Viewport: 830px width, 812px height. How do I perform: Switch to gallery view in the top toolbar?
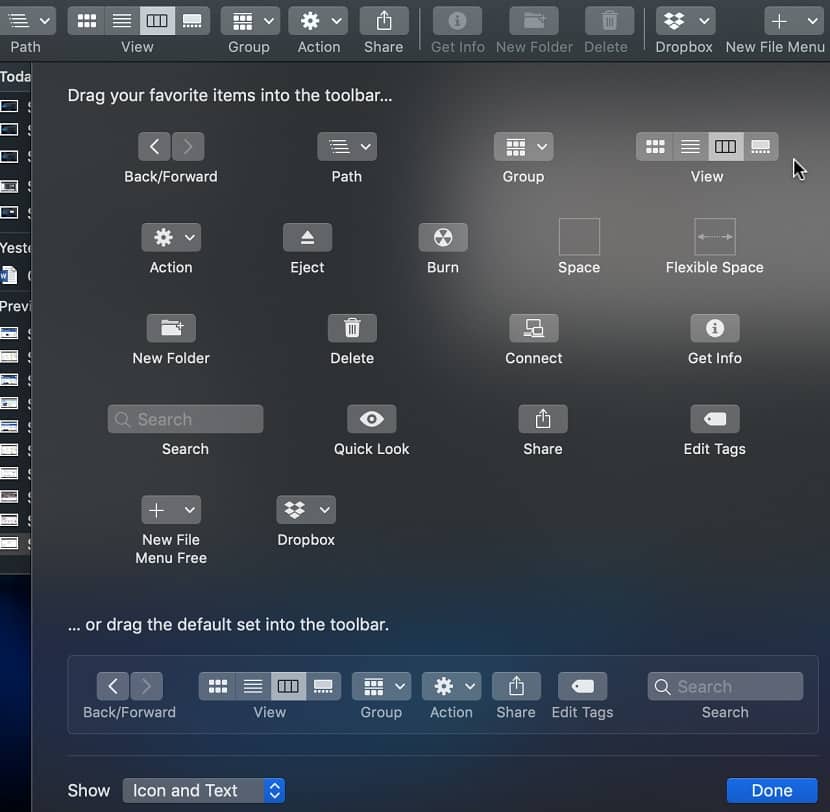[192, 21]
